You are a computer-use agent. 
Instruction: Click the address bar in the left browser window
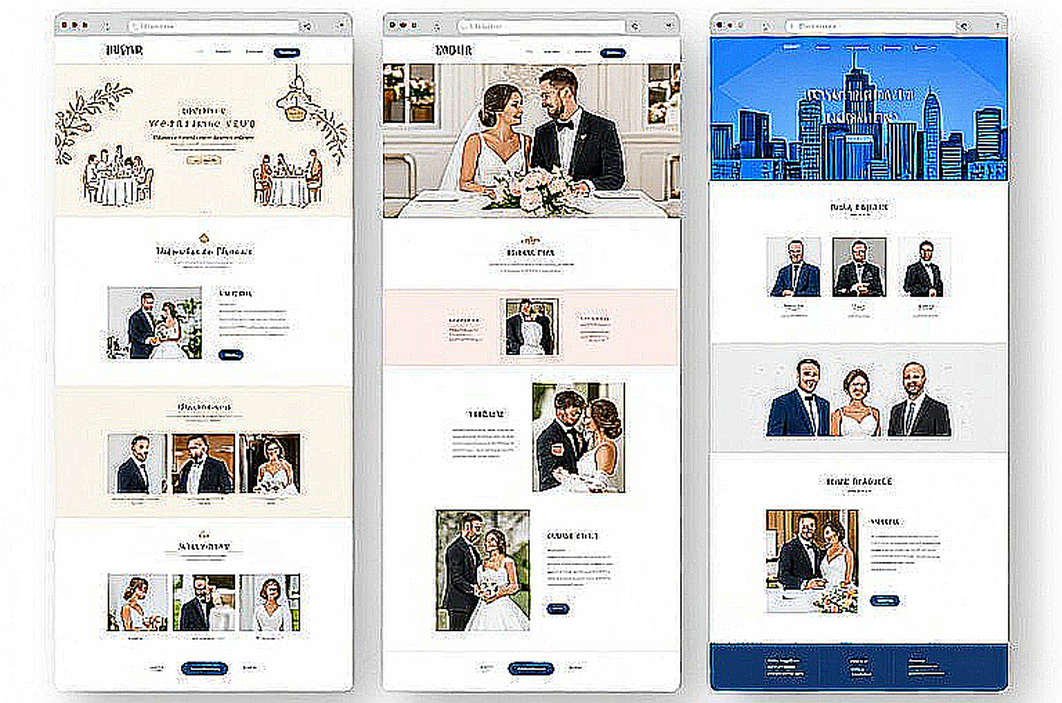pyautogui.click(x=213, y=26)
